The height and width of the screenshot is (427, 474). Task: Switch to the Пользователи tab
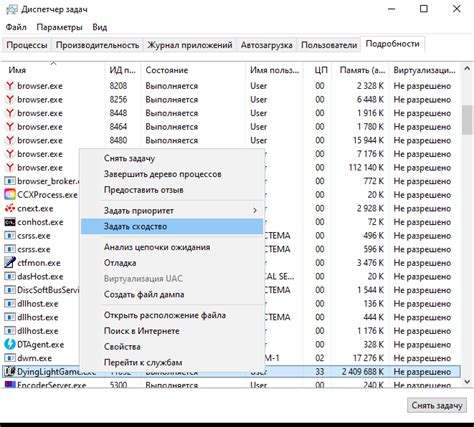click(329, 45)
